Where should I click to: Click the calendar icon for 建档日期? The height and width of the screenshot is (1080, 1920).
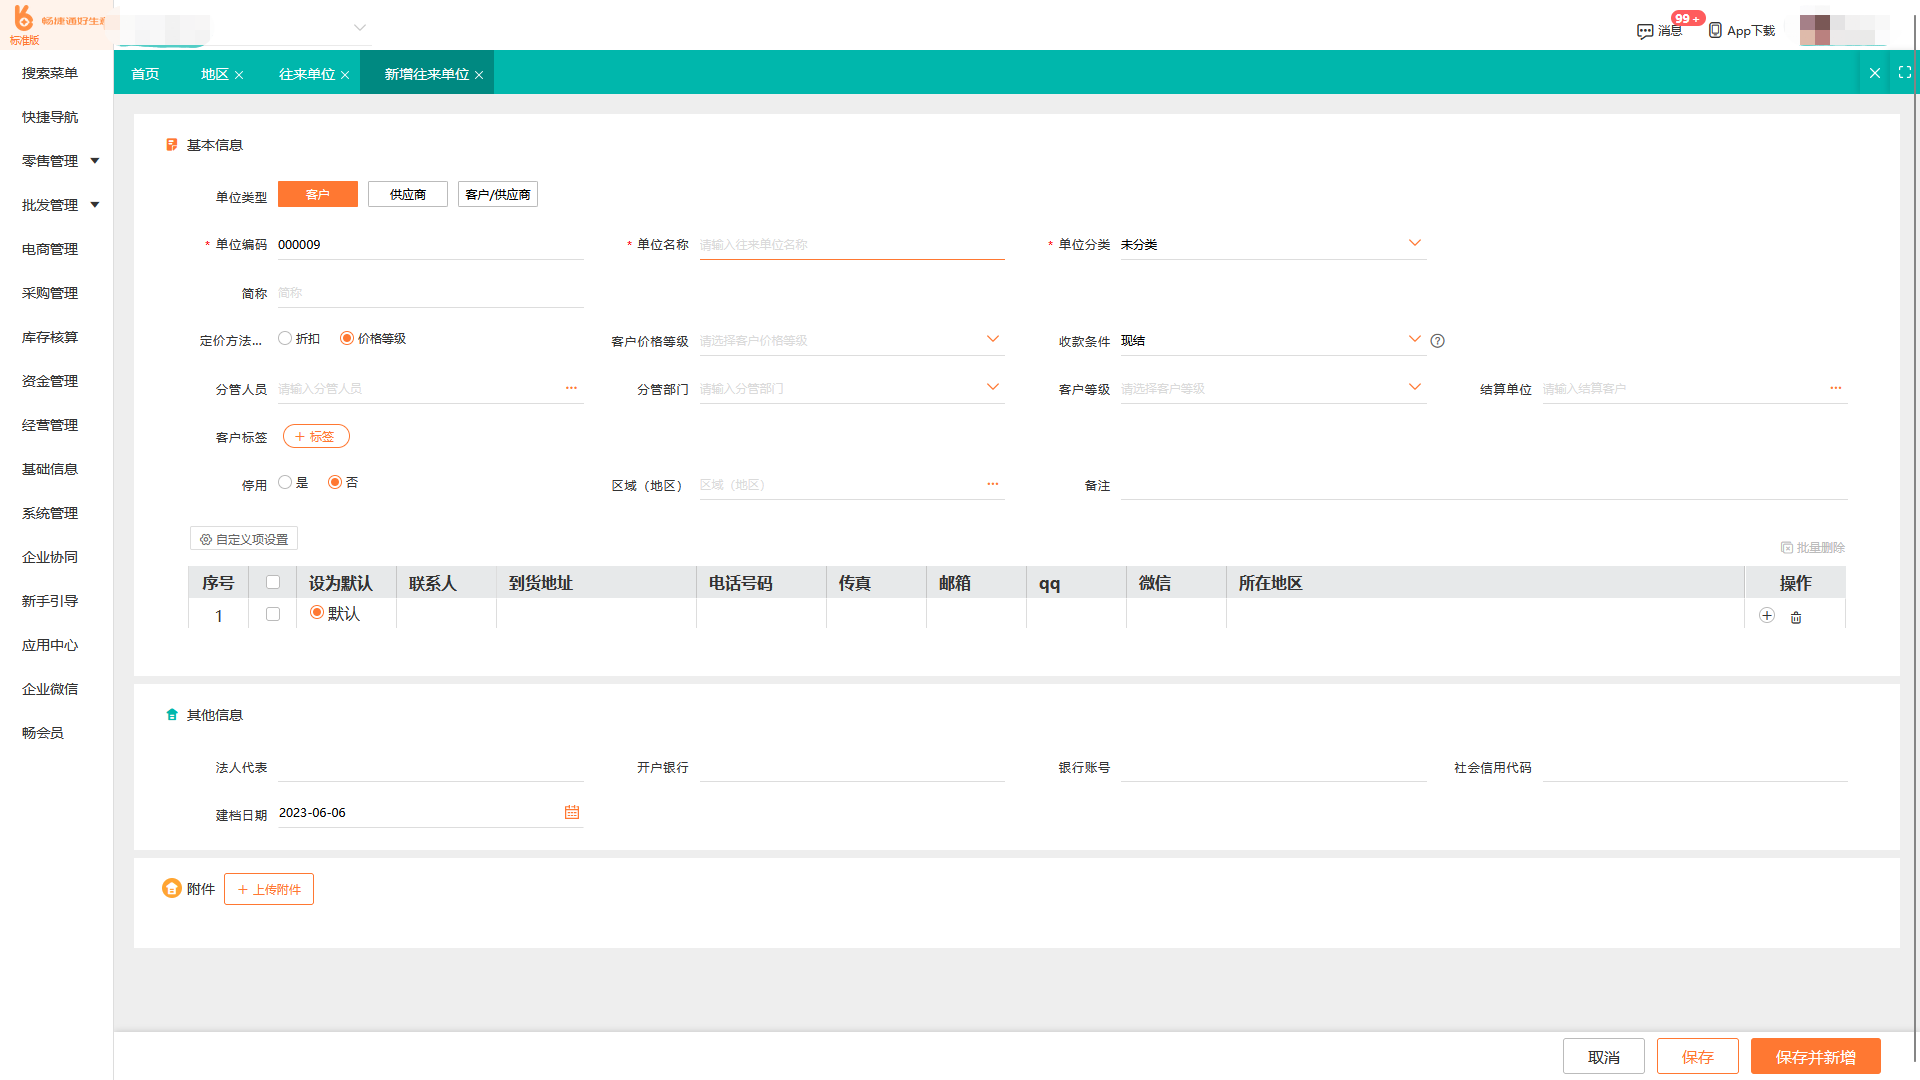[x=571, y=812]
